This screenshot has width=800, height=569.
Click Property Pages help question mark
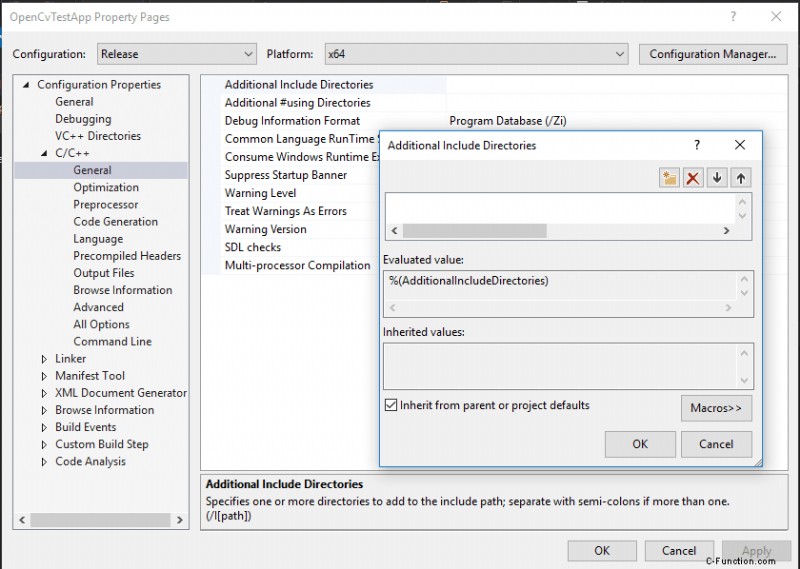pyautogui.click(x=733, y=17)
